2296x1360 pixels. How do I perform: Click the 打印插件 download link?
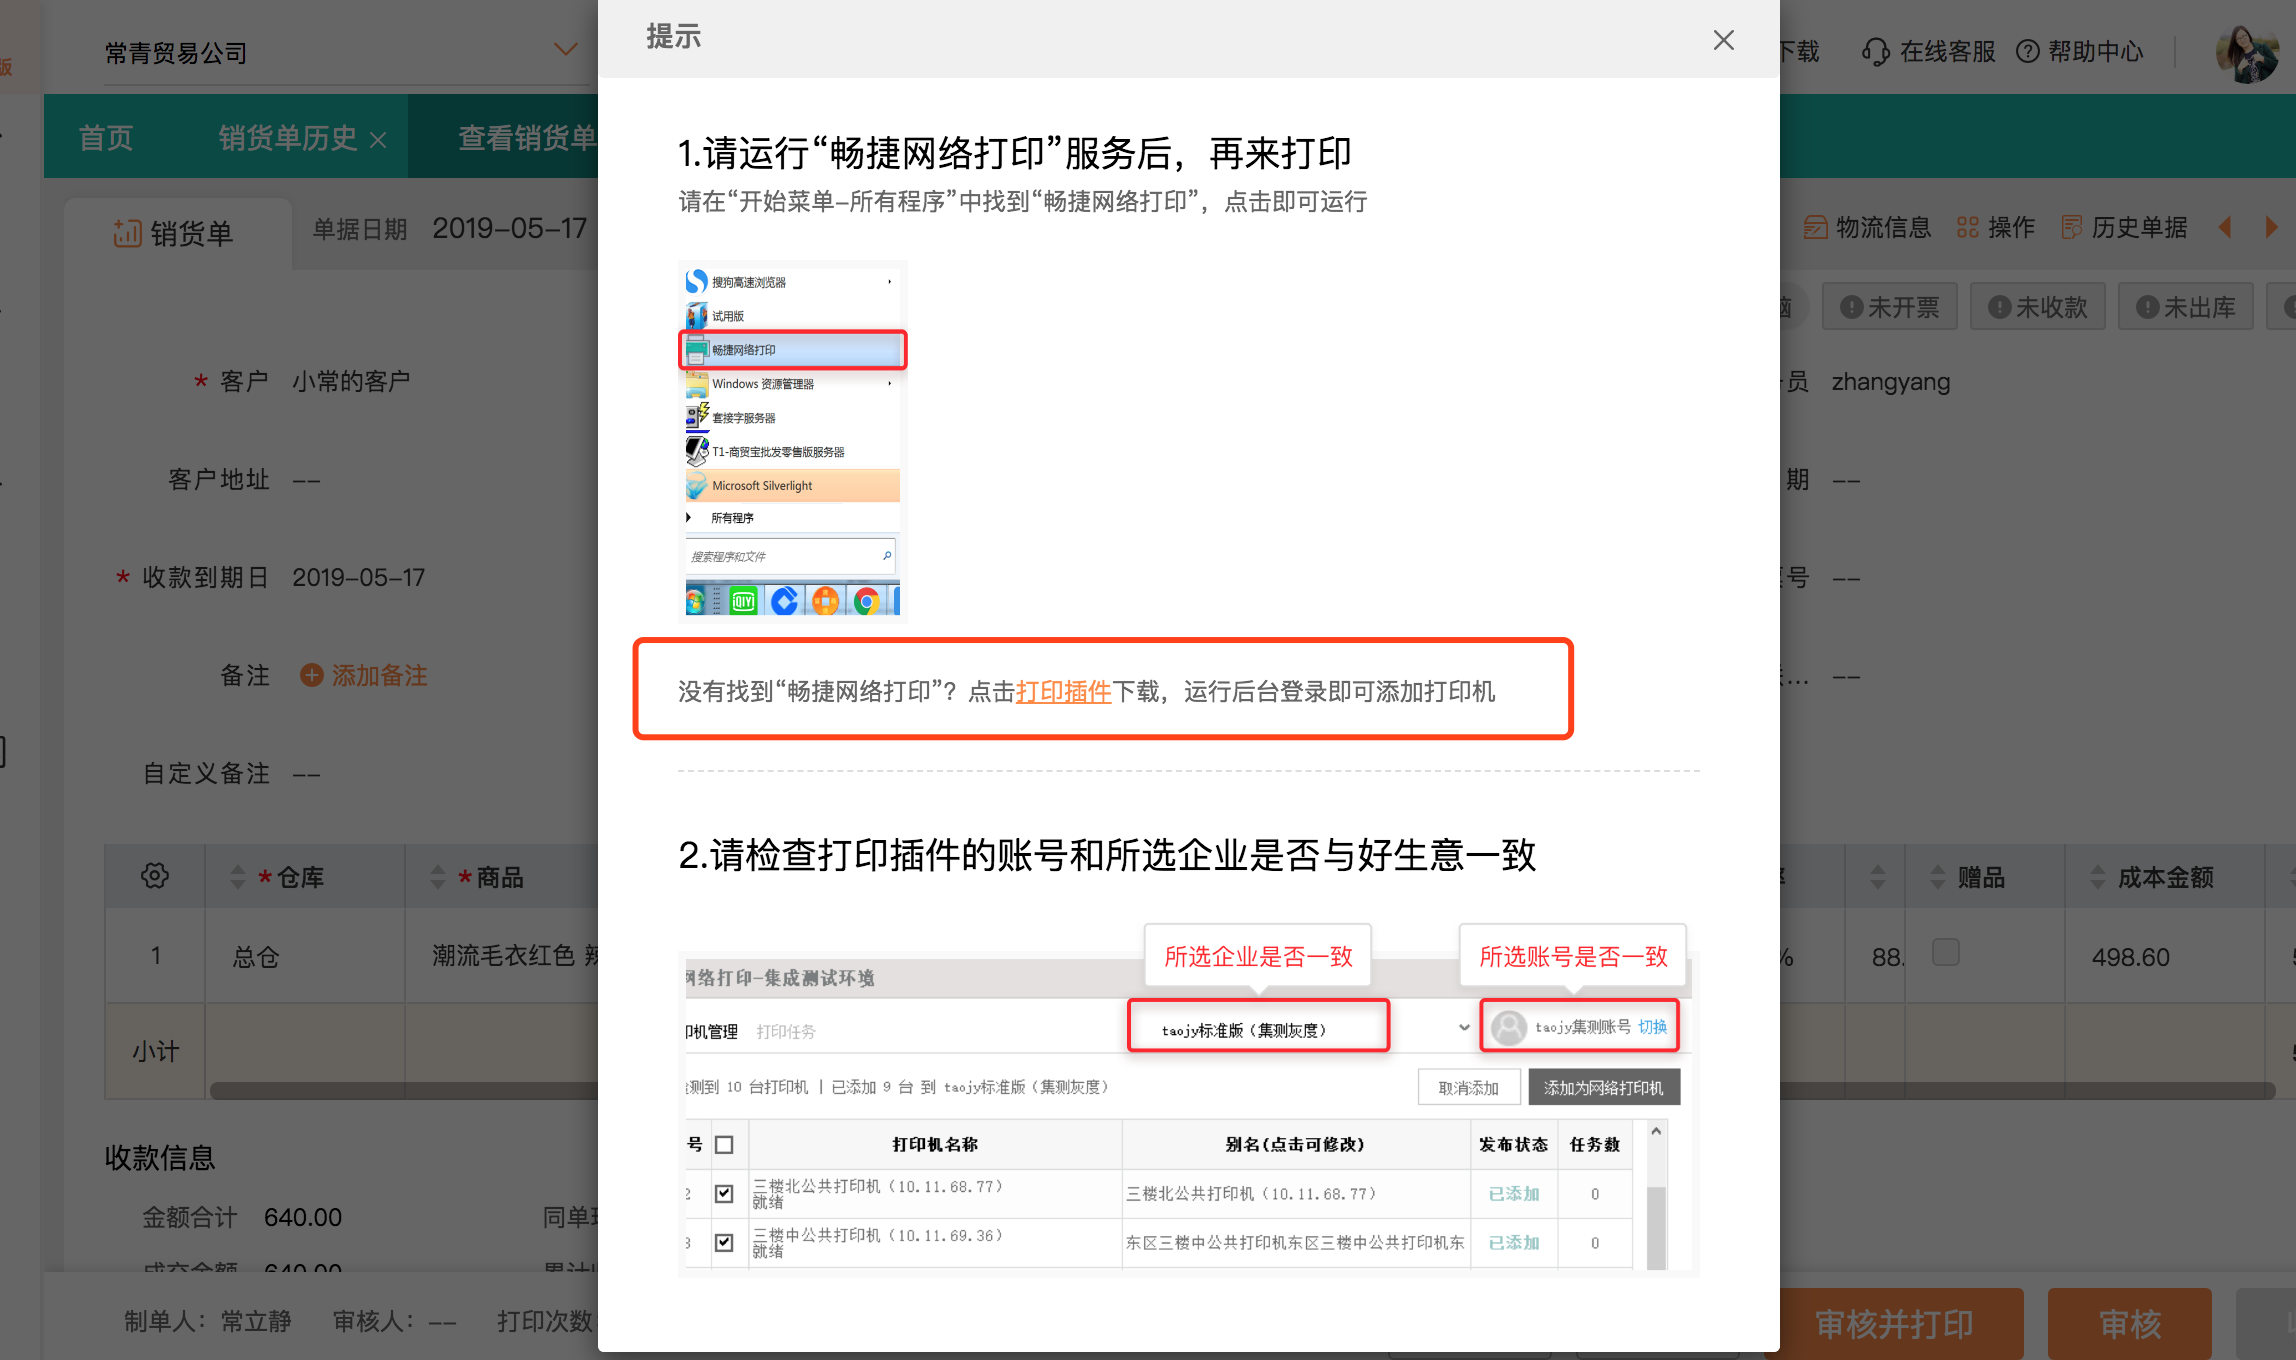pos(1059,691)
